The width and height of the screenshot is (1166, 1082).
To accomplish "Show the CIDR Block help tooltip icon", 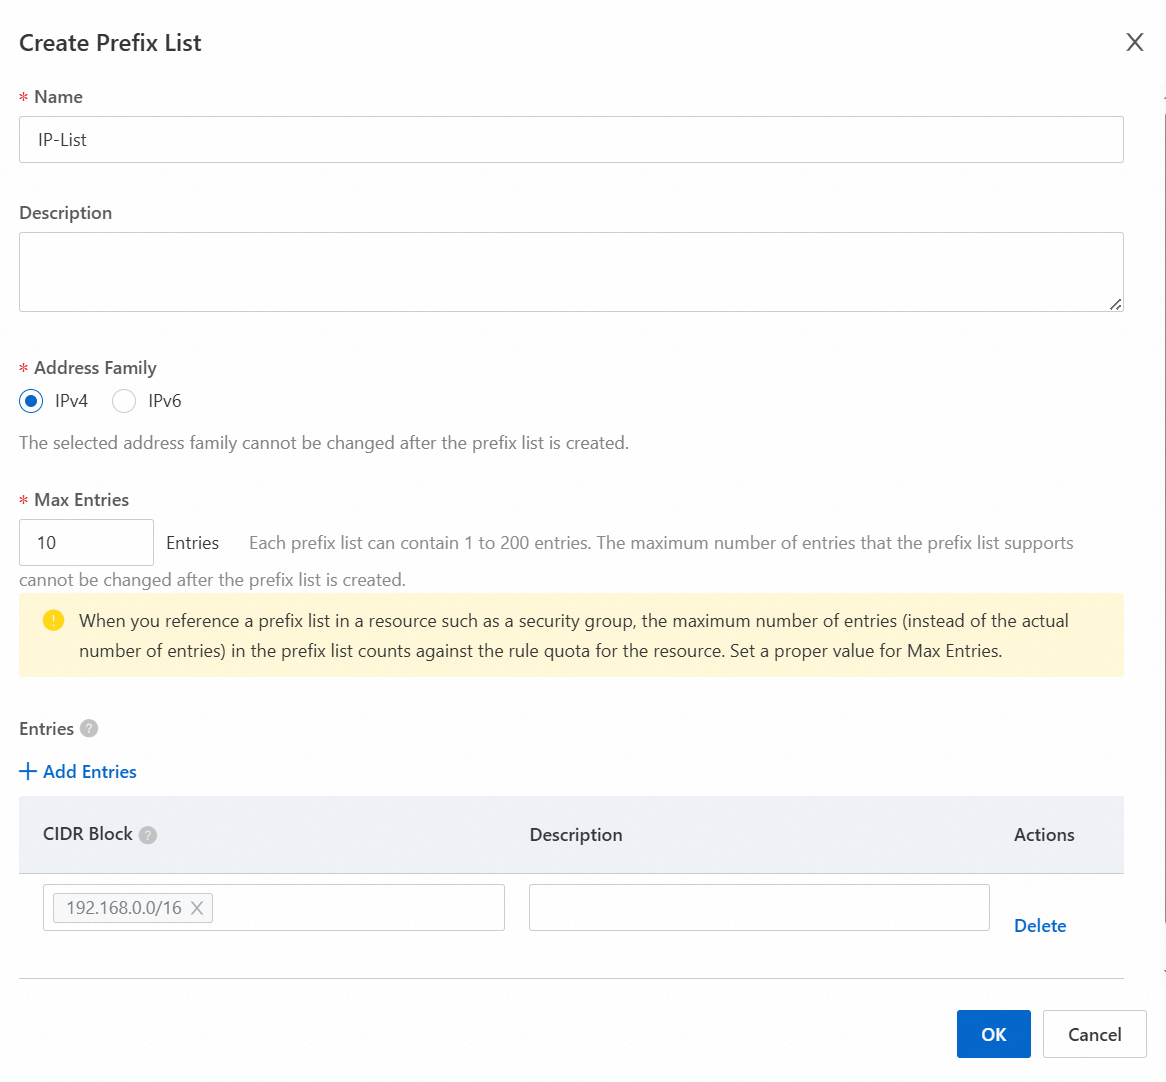I will tap(148, 835).
